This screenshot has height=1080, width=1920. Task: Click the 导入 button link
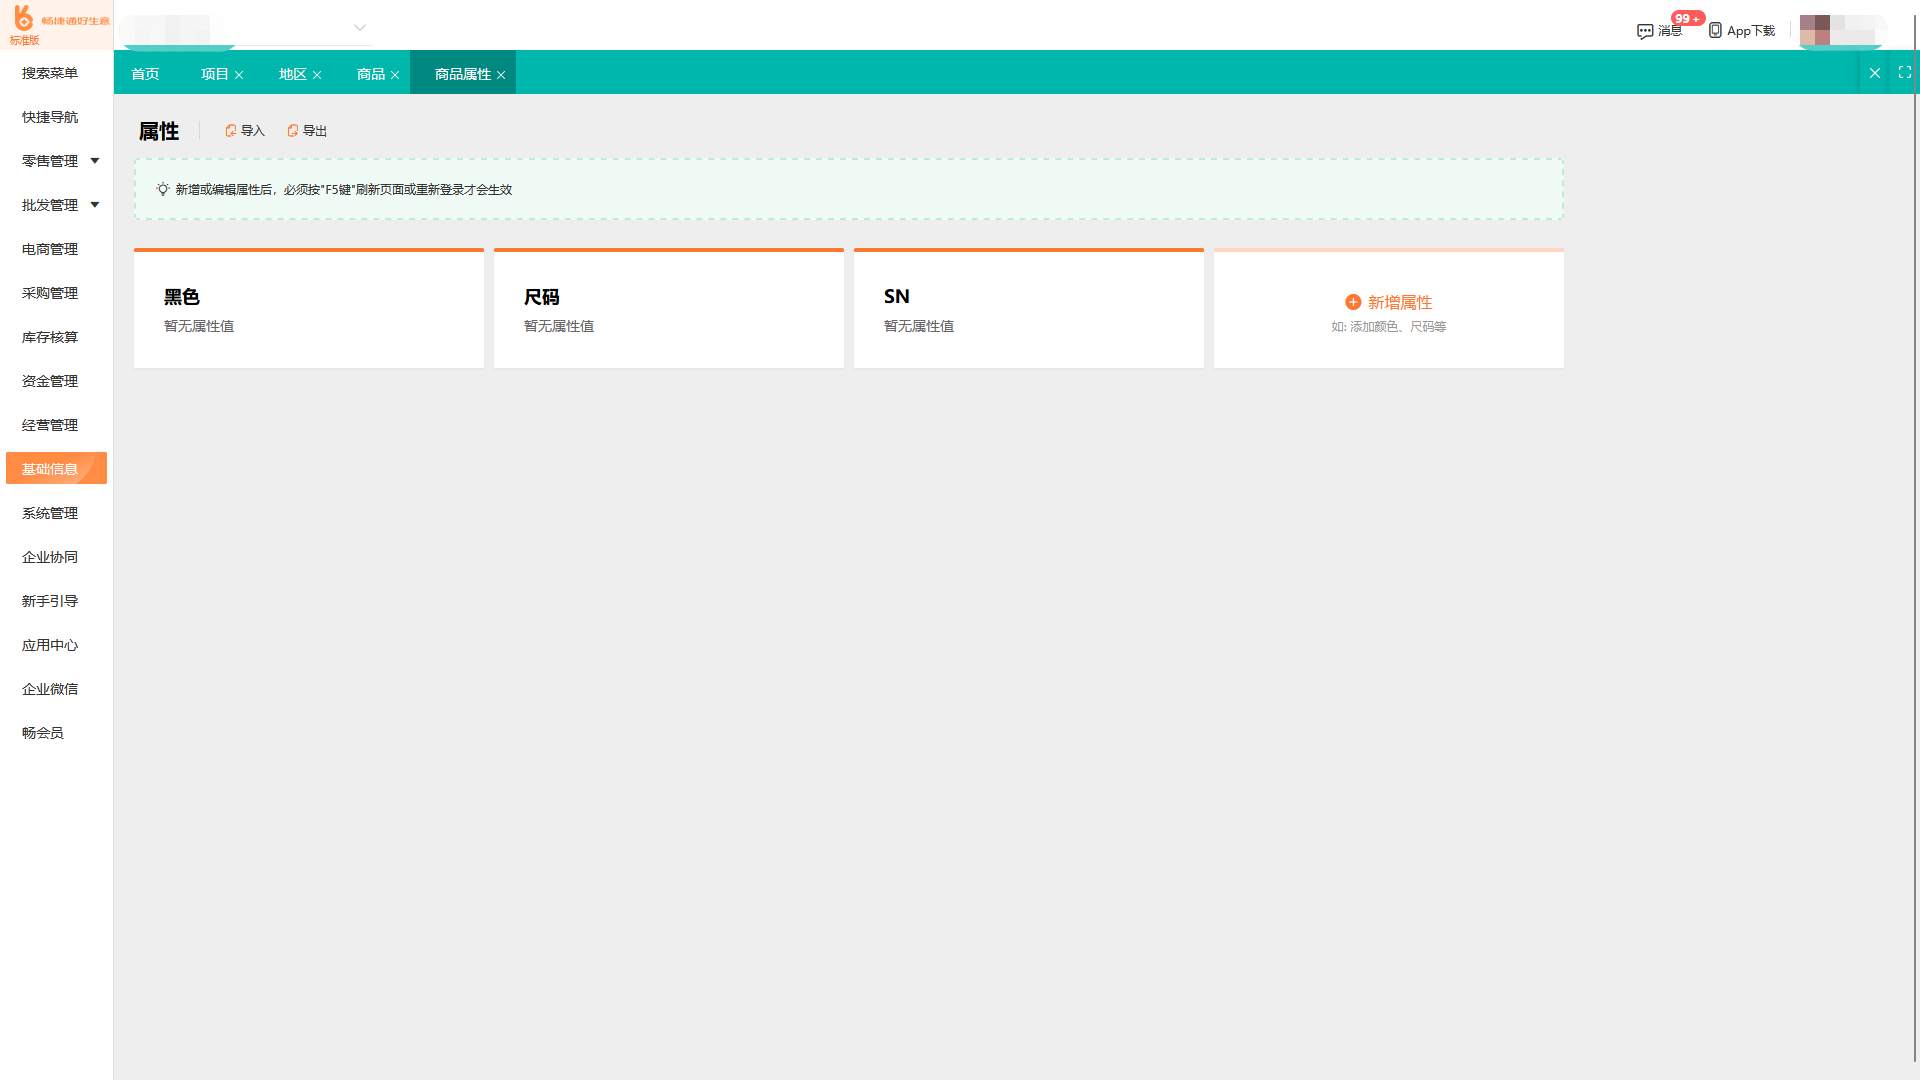(x=245, y=131)
